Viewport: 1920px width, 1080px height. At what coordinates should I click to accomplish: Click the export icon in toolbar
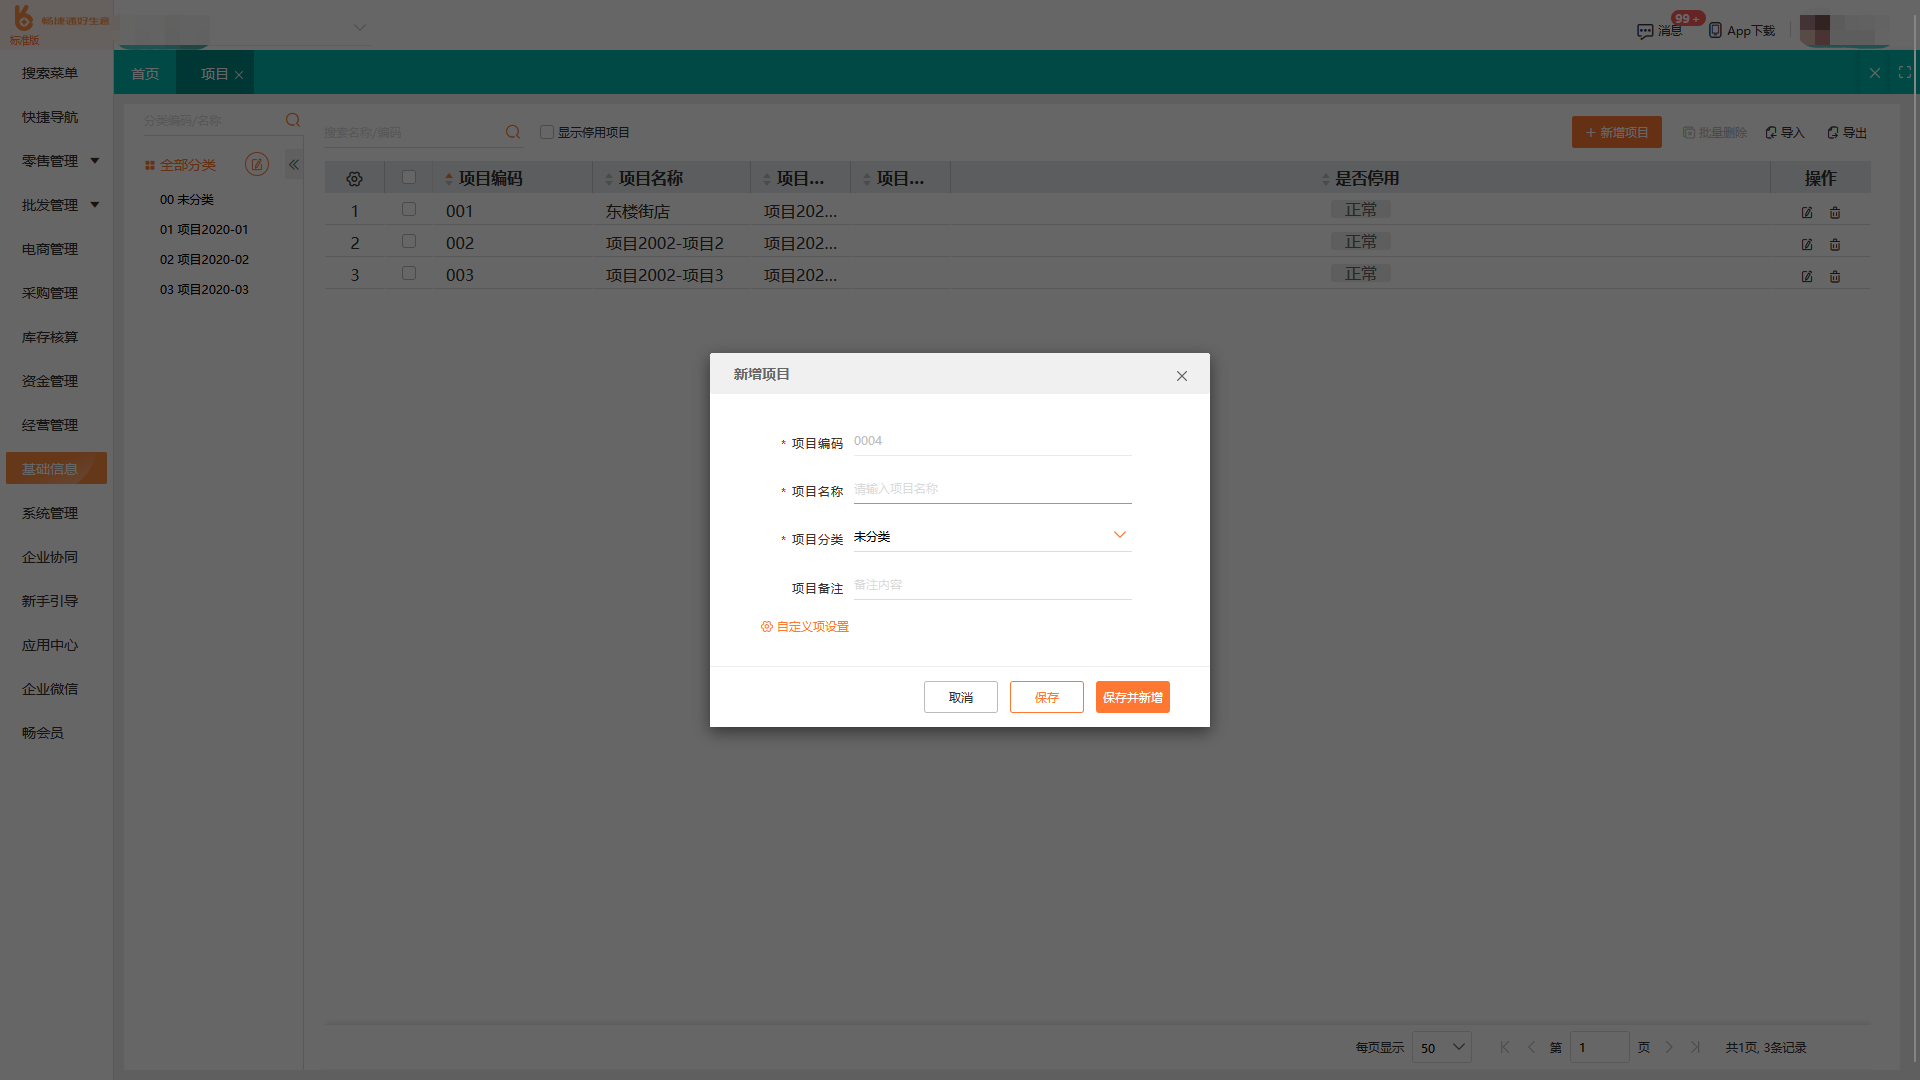point(1846,131)
